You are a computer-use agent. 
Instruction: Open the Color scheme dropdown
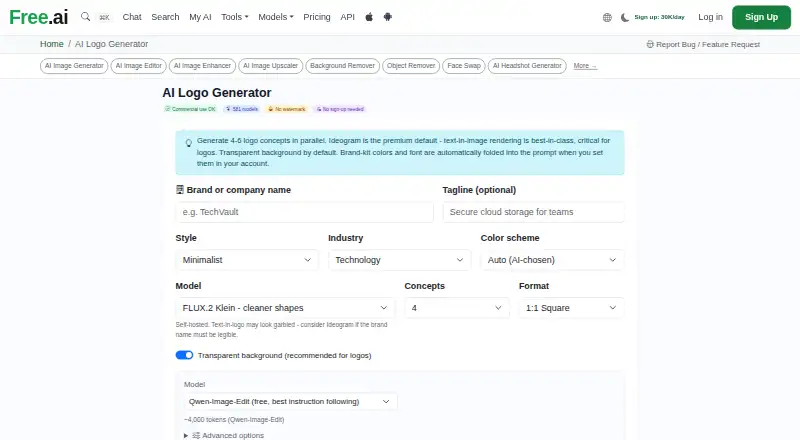[552, 260]
